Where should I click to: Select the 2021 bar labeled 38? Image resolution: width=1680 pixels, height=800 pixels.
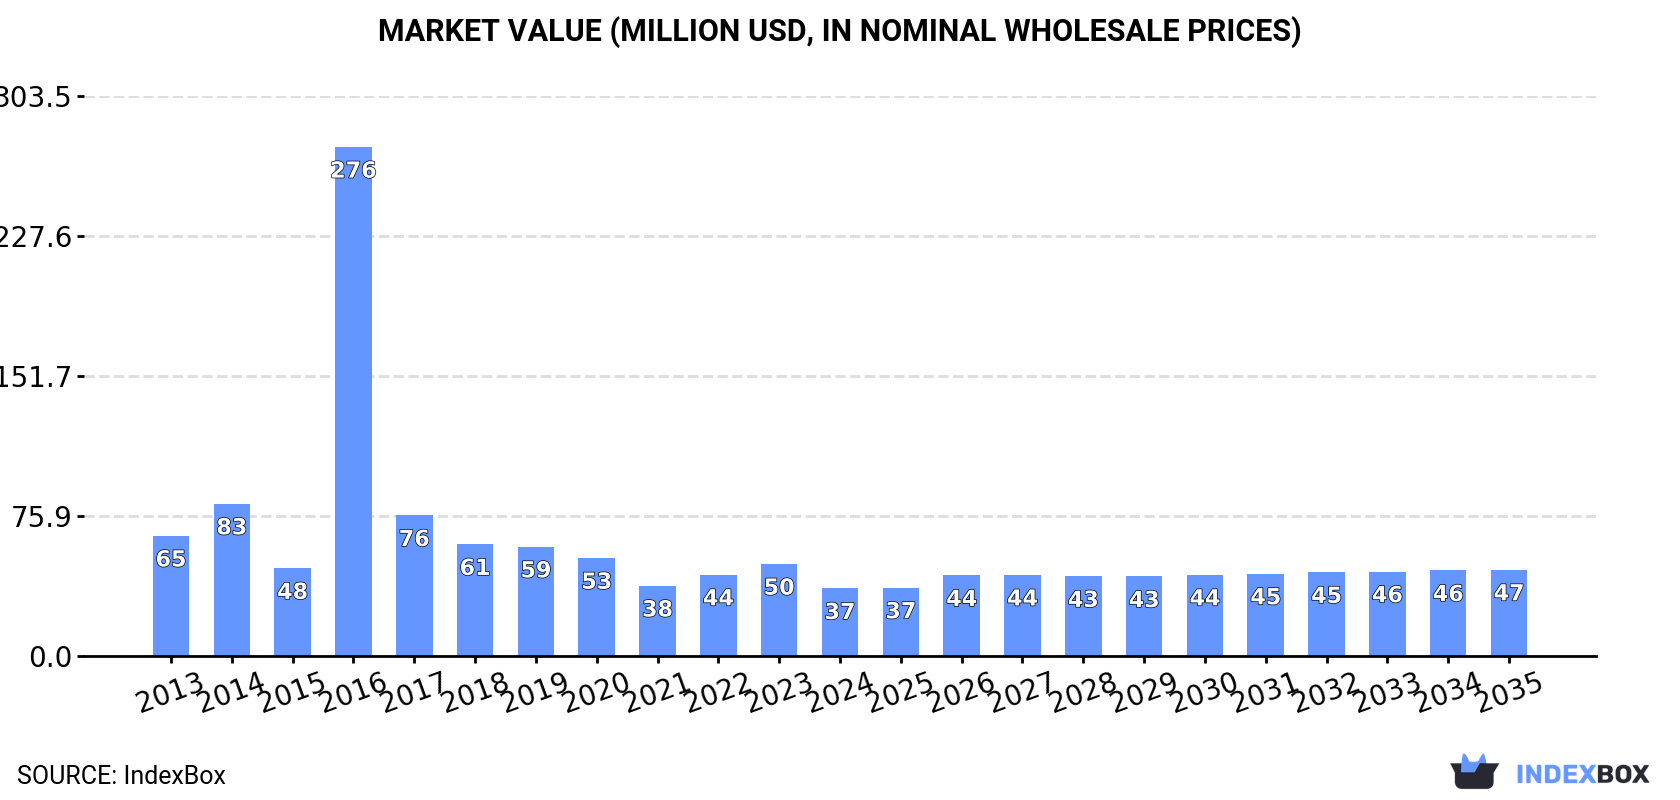click(657, 621)
